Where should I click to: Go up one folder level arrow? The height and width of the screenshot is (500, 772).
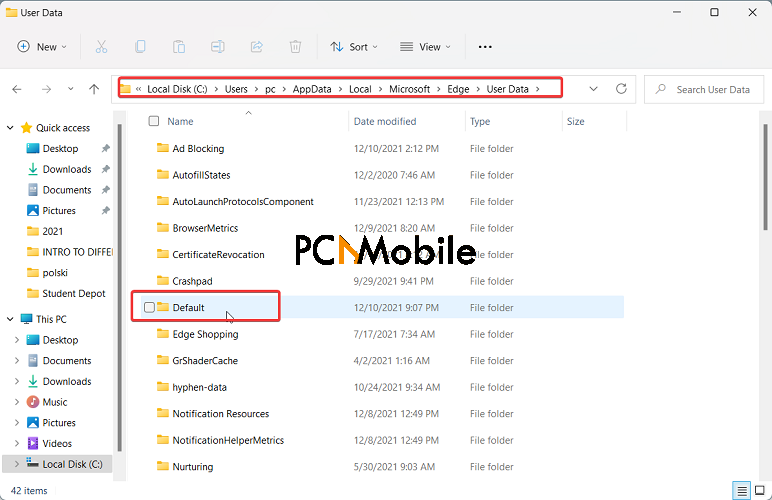pos(94,89)
